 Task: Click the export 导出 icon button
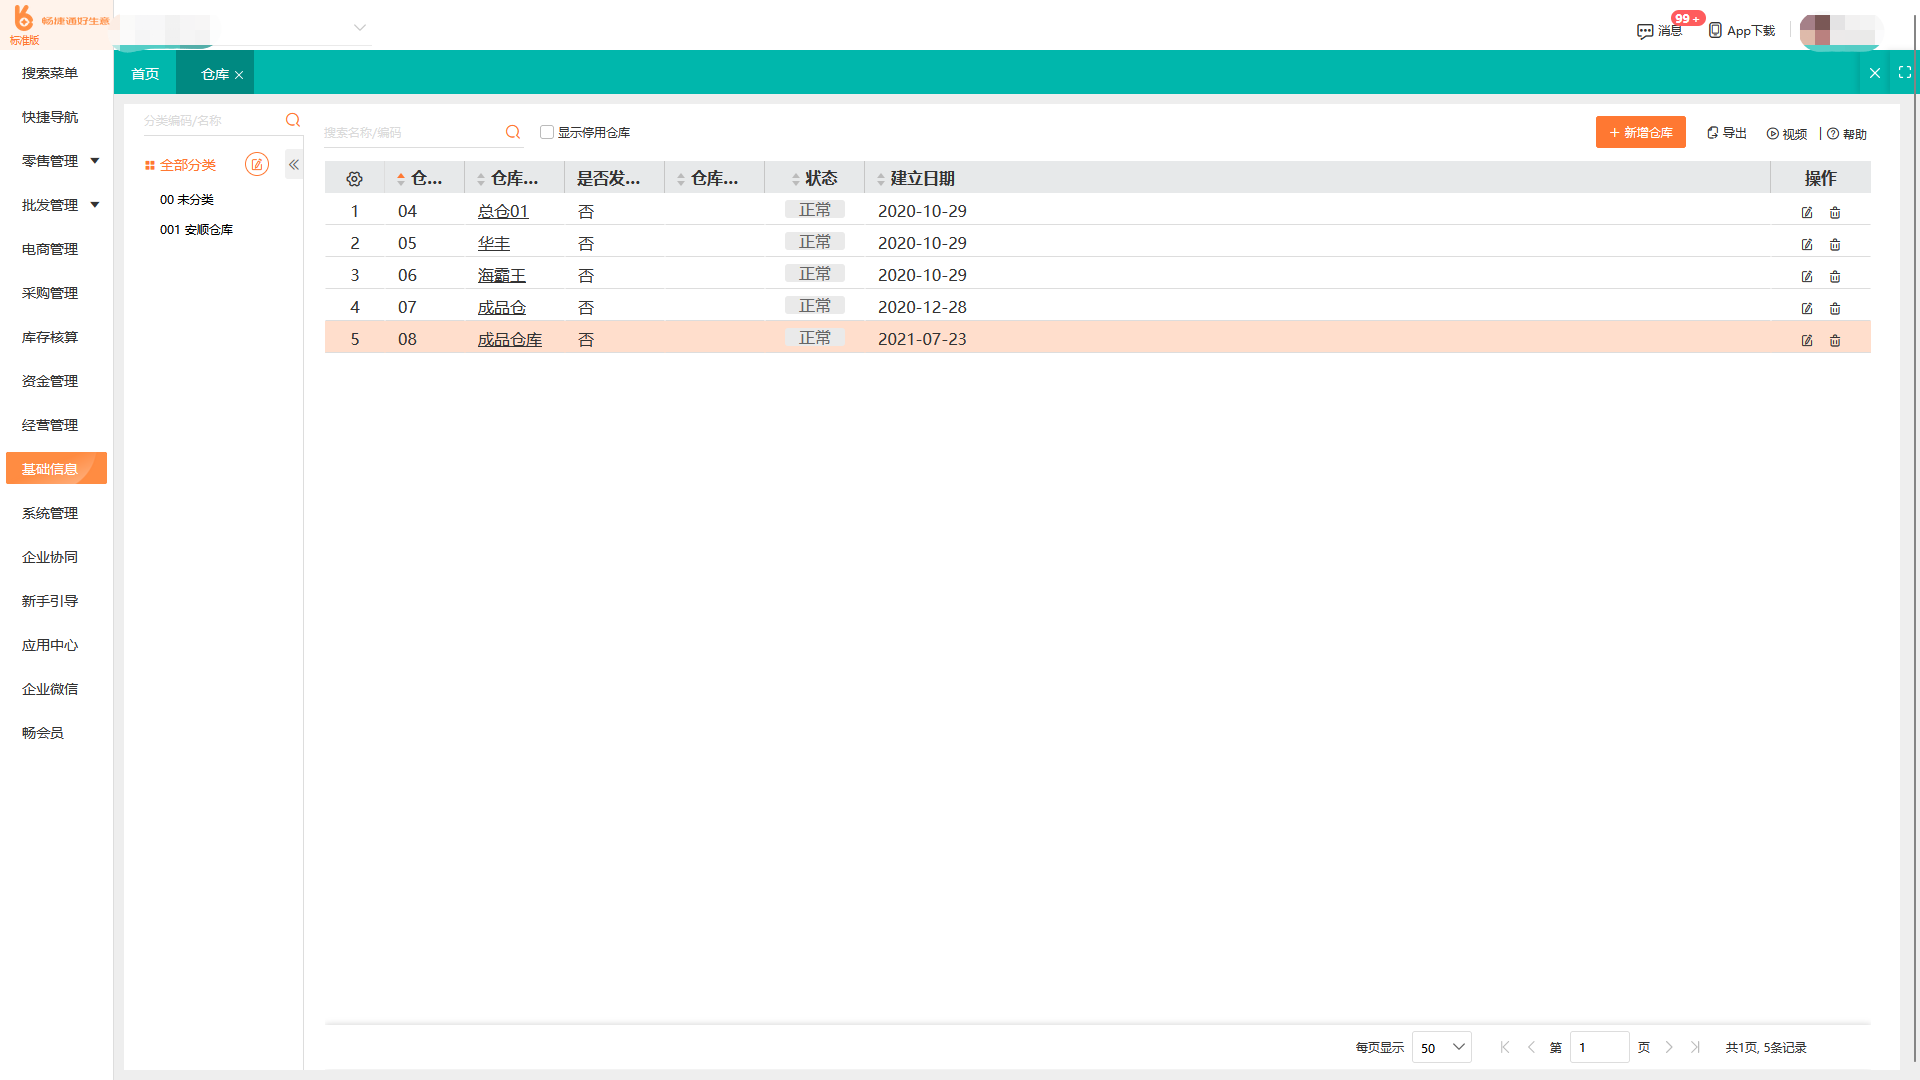[1725, 131]
